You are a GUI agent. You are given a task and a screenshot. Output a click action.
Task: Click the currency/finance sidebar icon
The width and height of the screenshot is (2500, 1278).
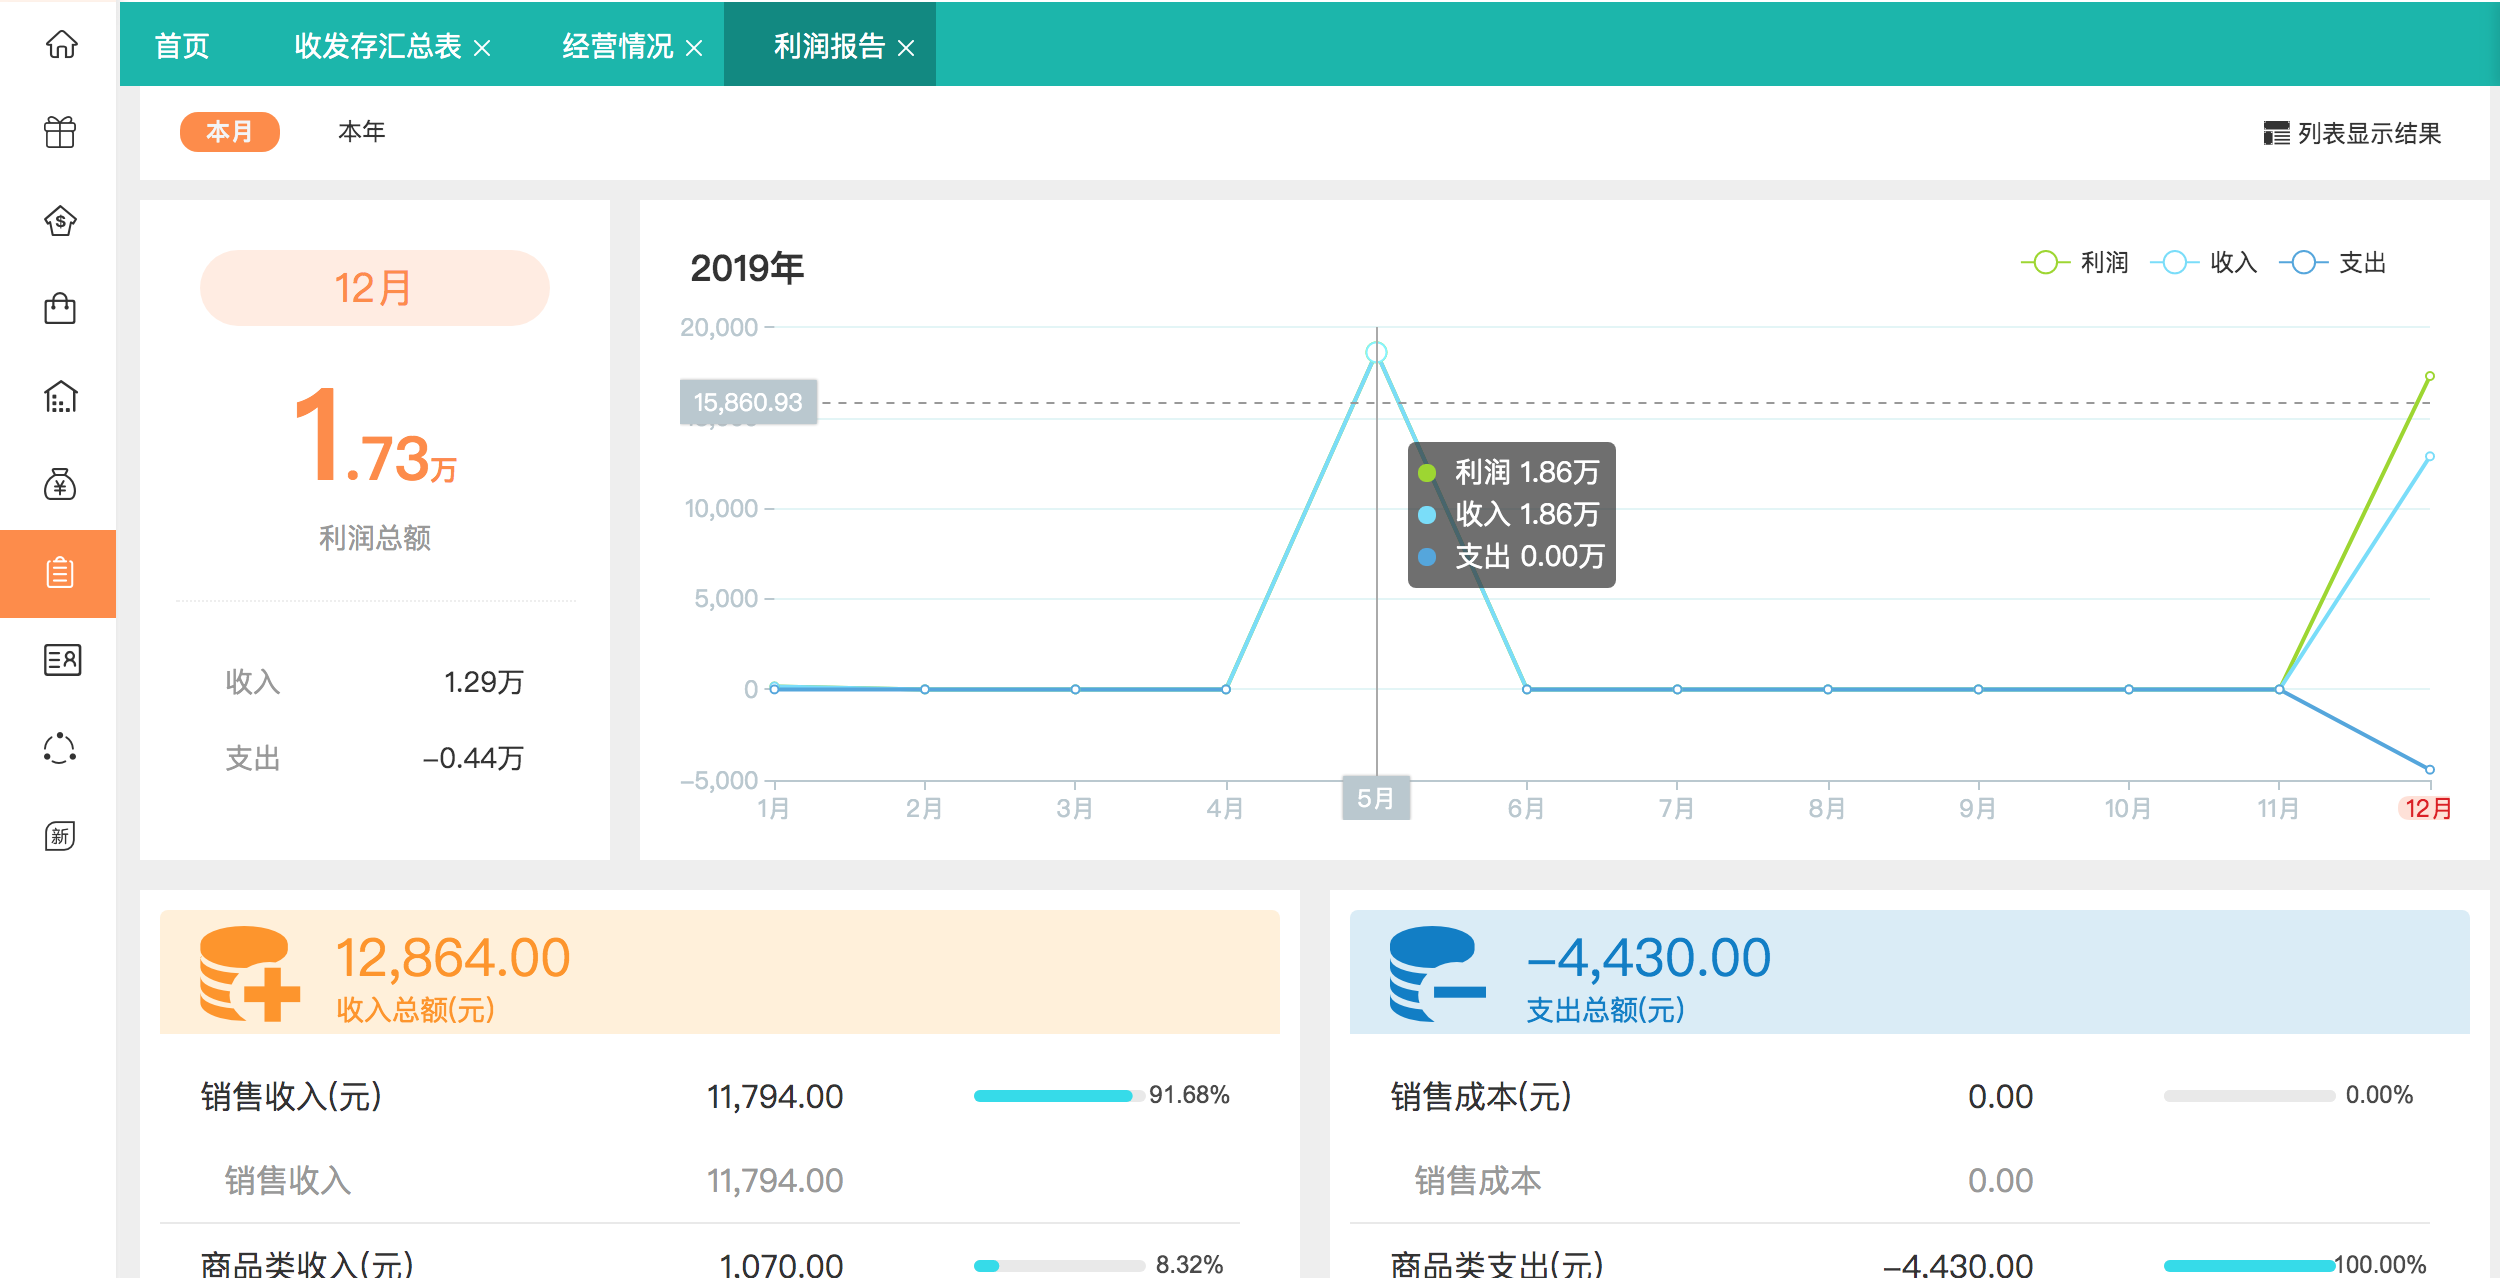62,484
